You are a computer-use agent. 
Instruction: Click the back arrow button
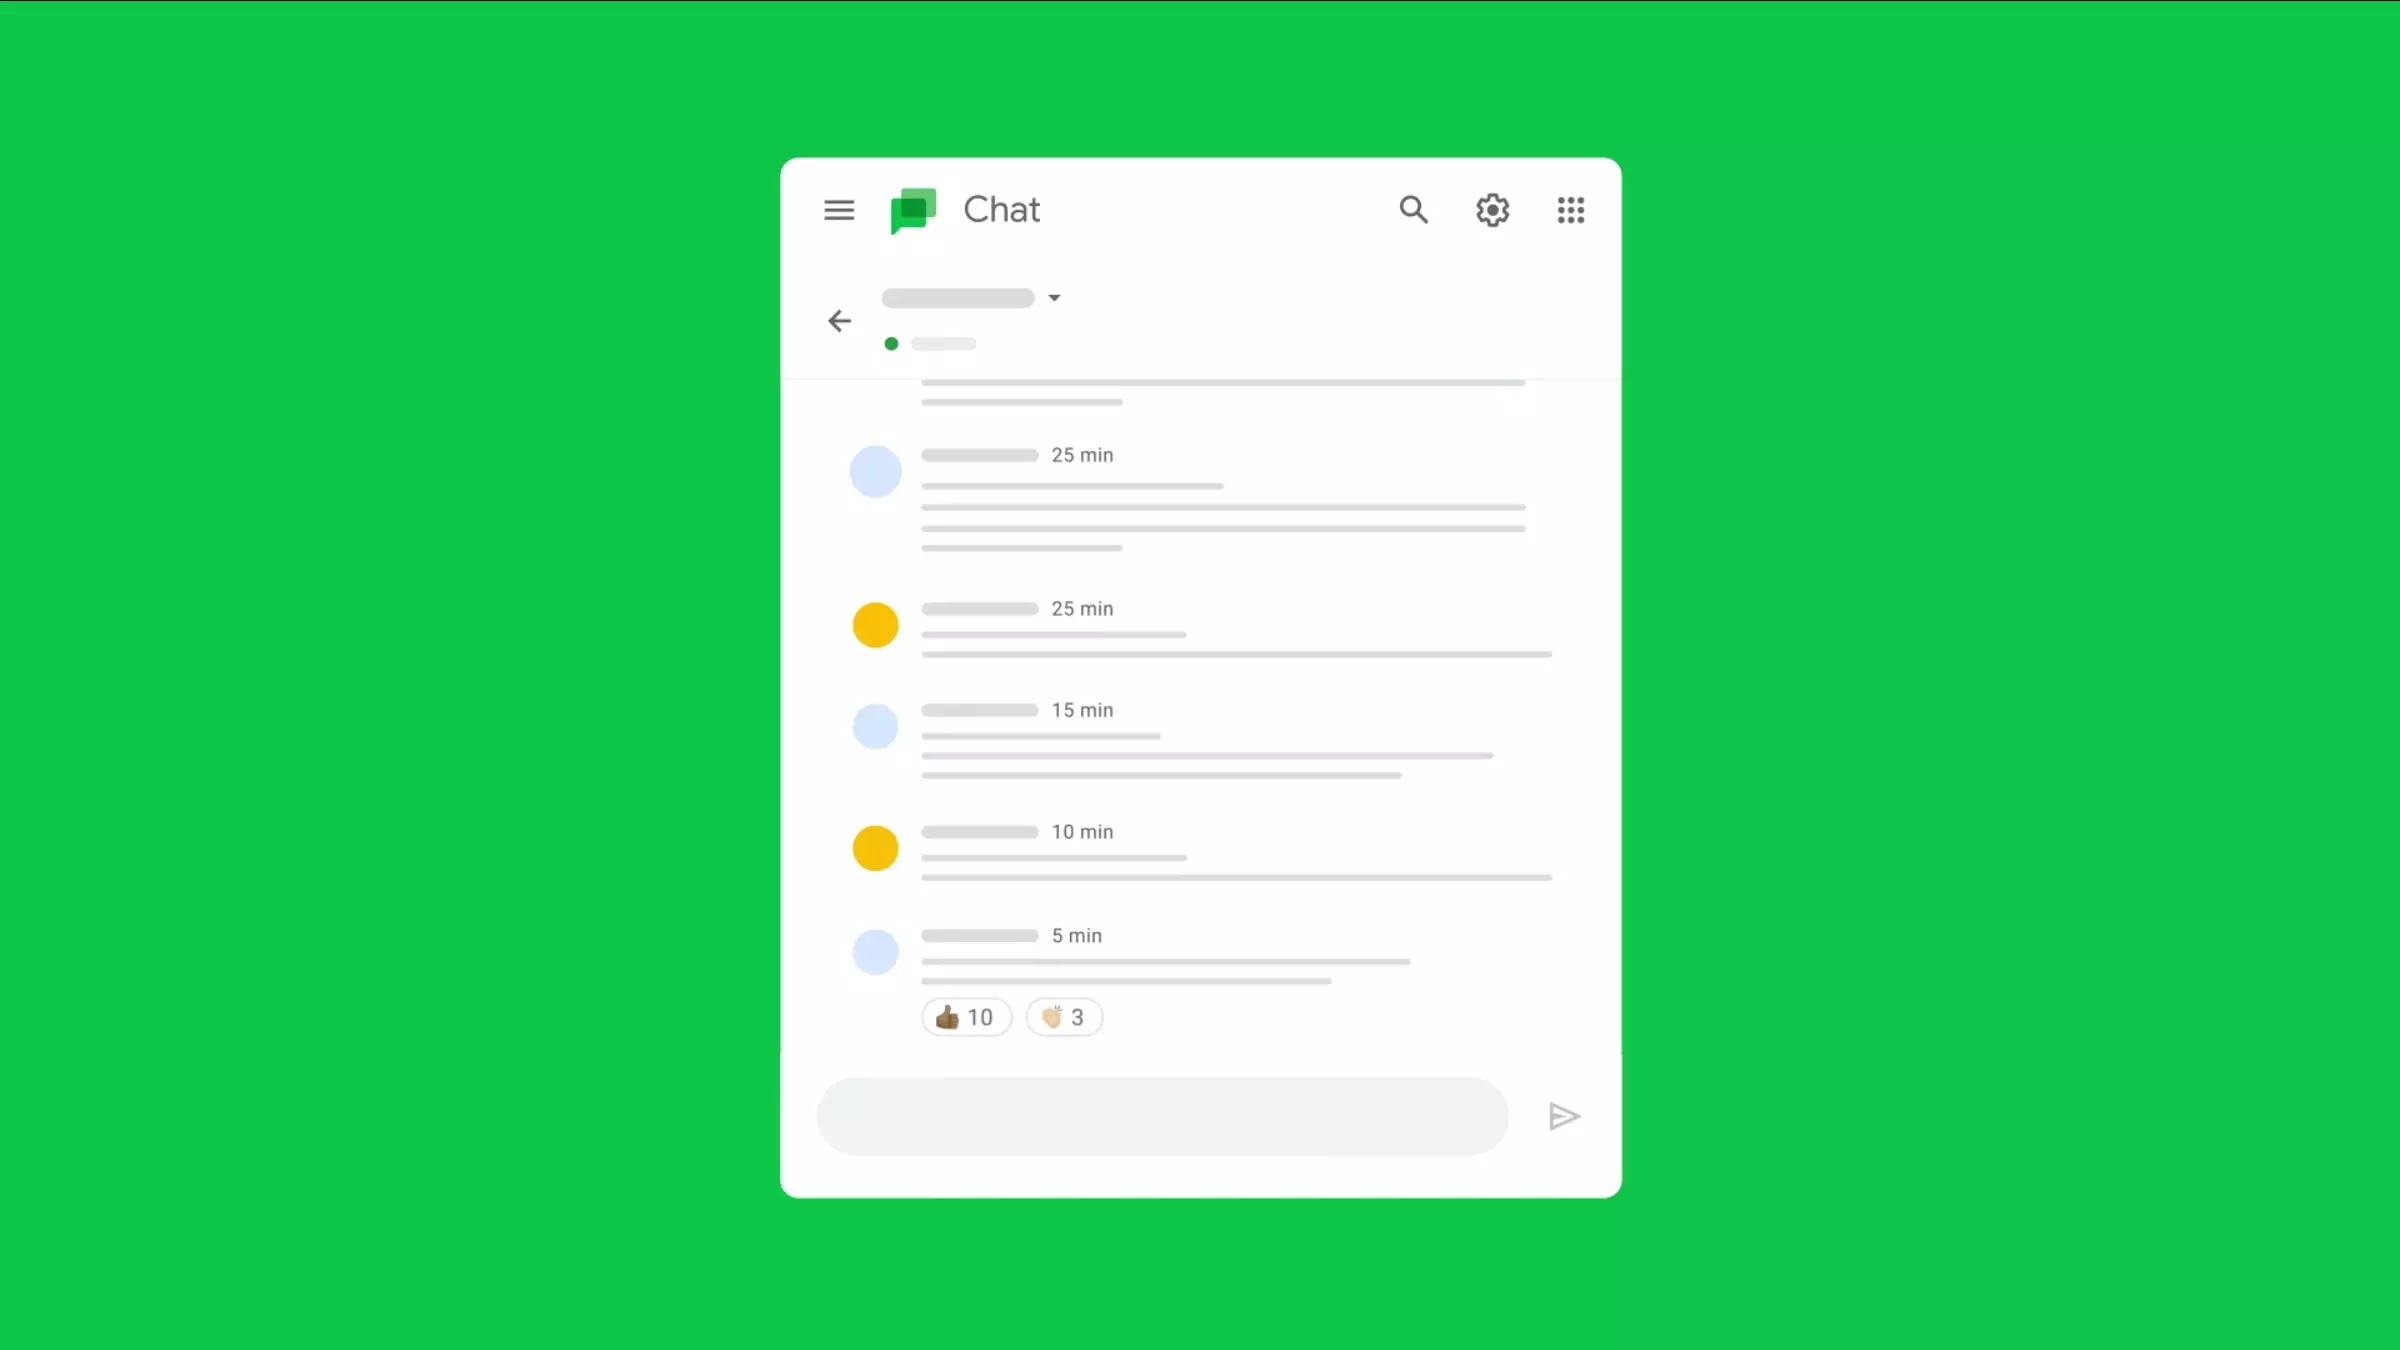[841, 320]
